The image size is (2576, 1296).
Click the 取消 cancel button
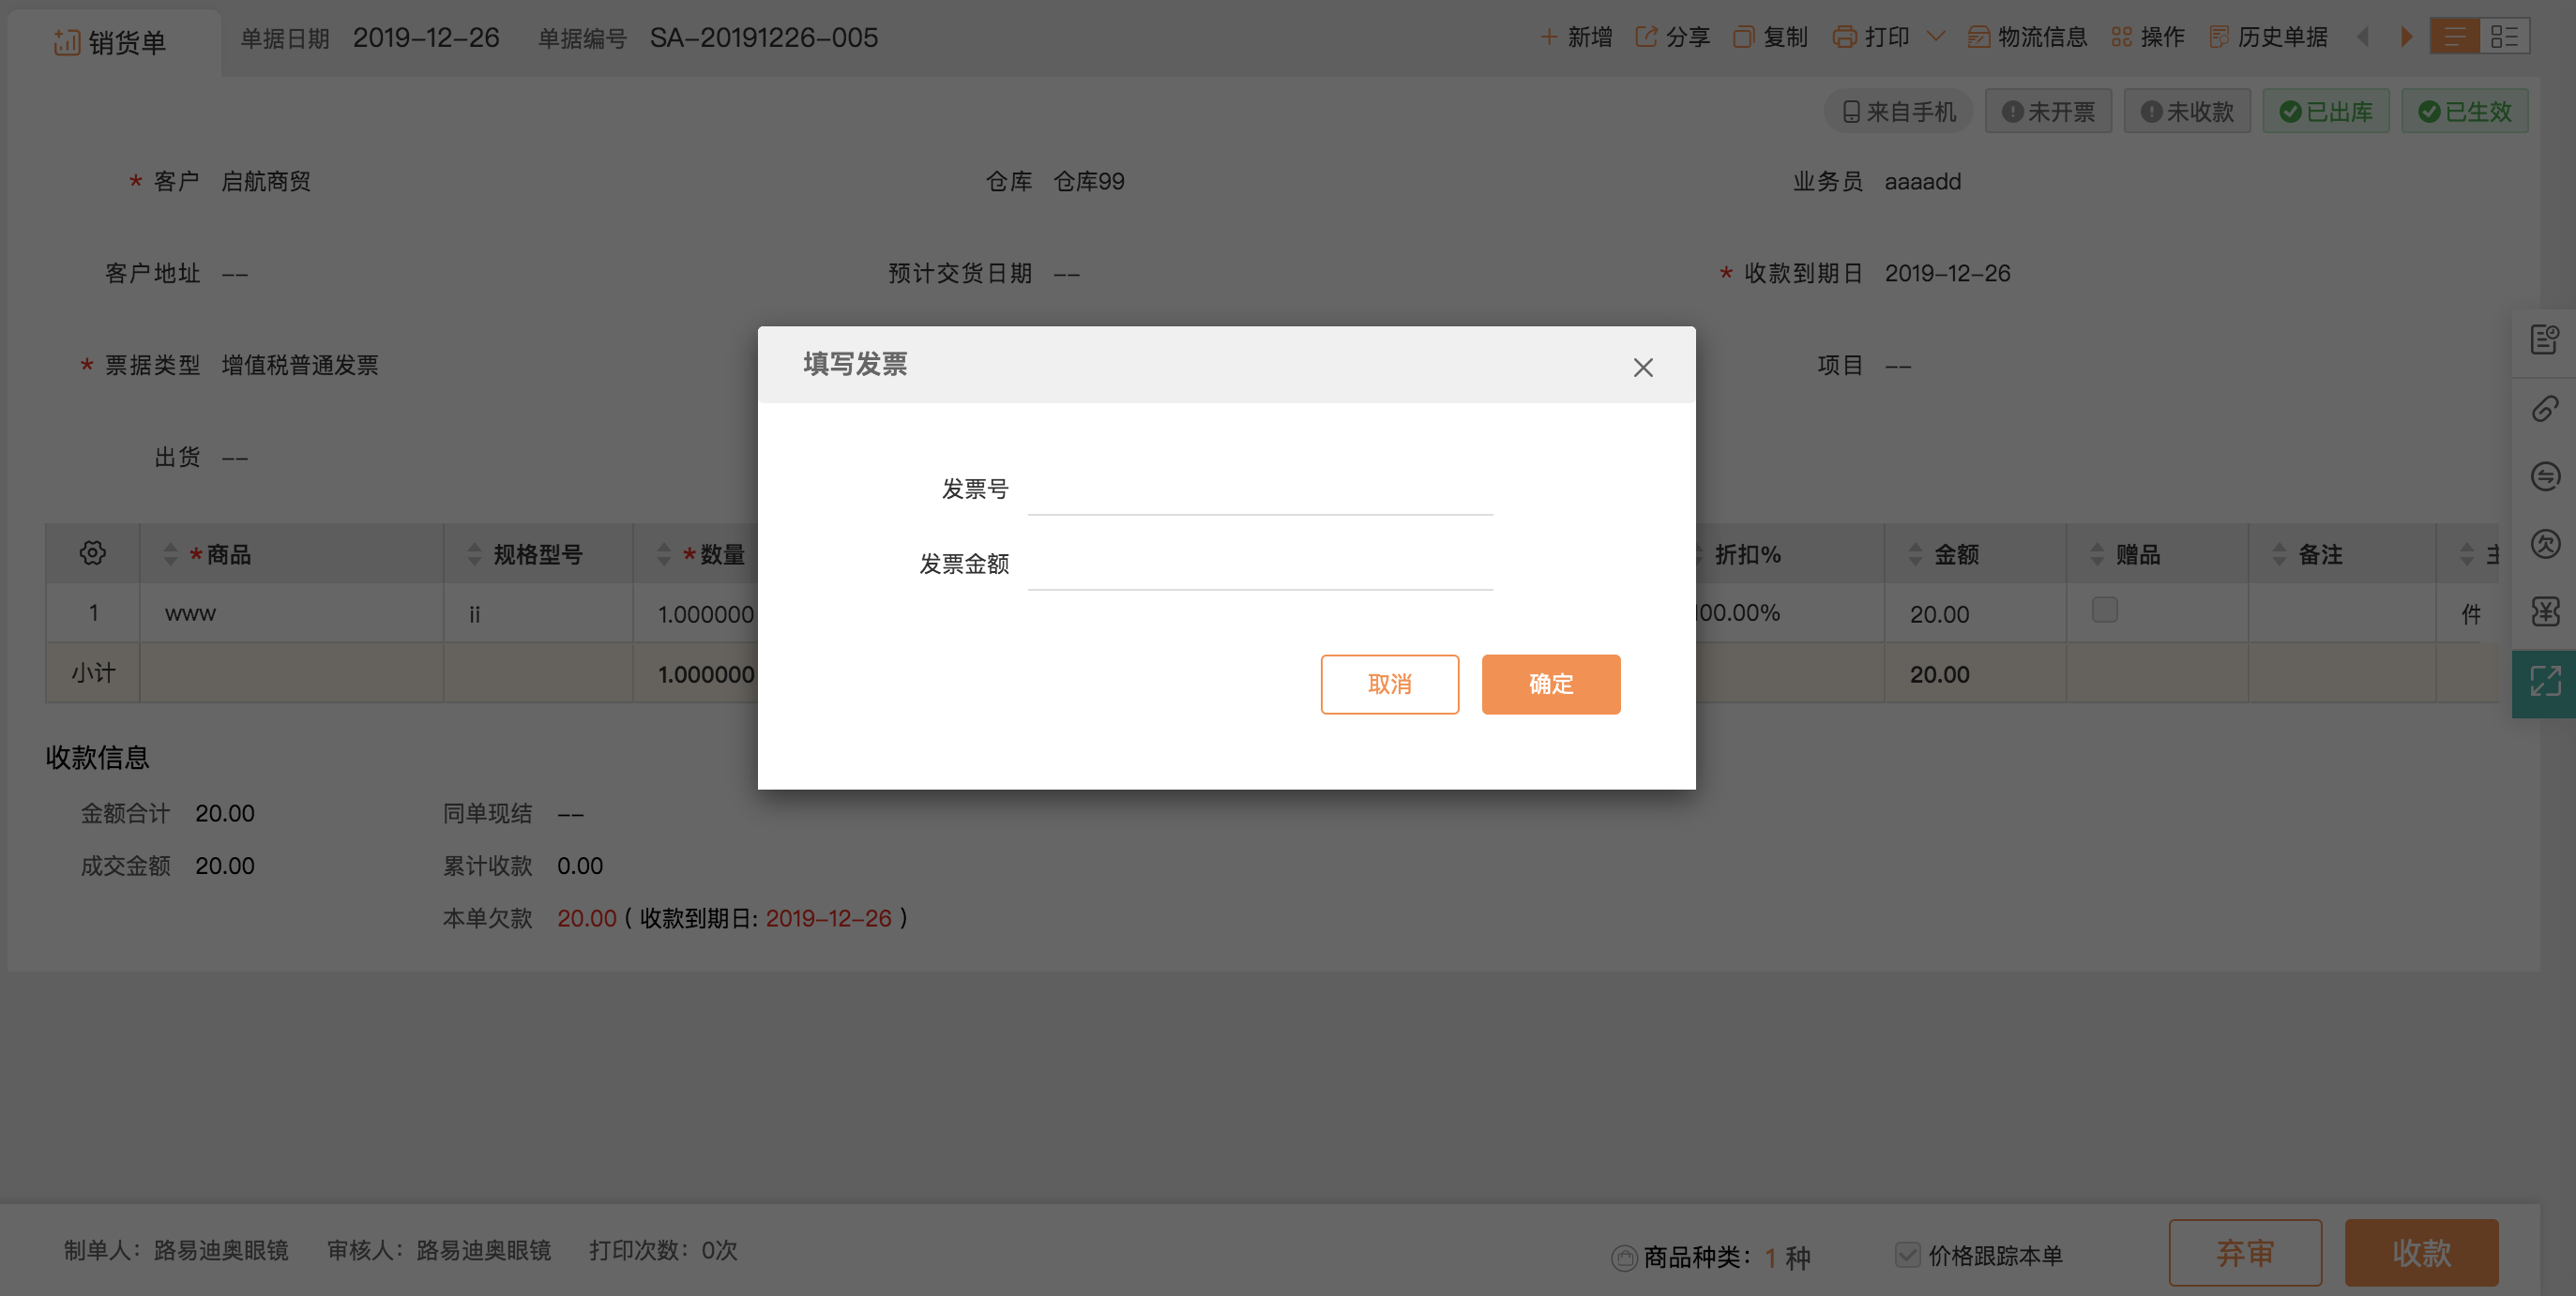tap(1389, 685)
